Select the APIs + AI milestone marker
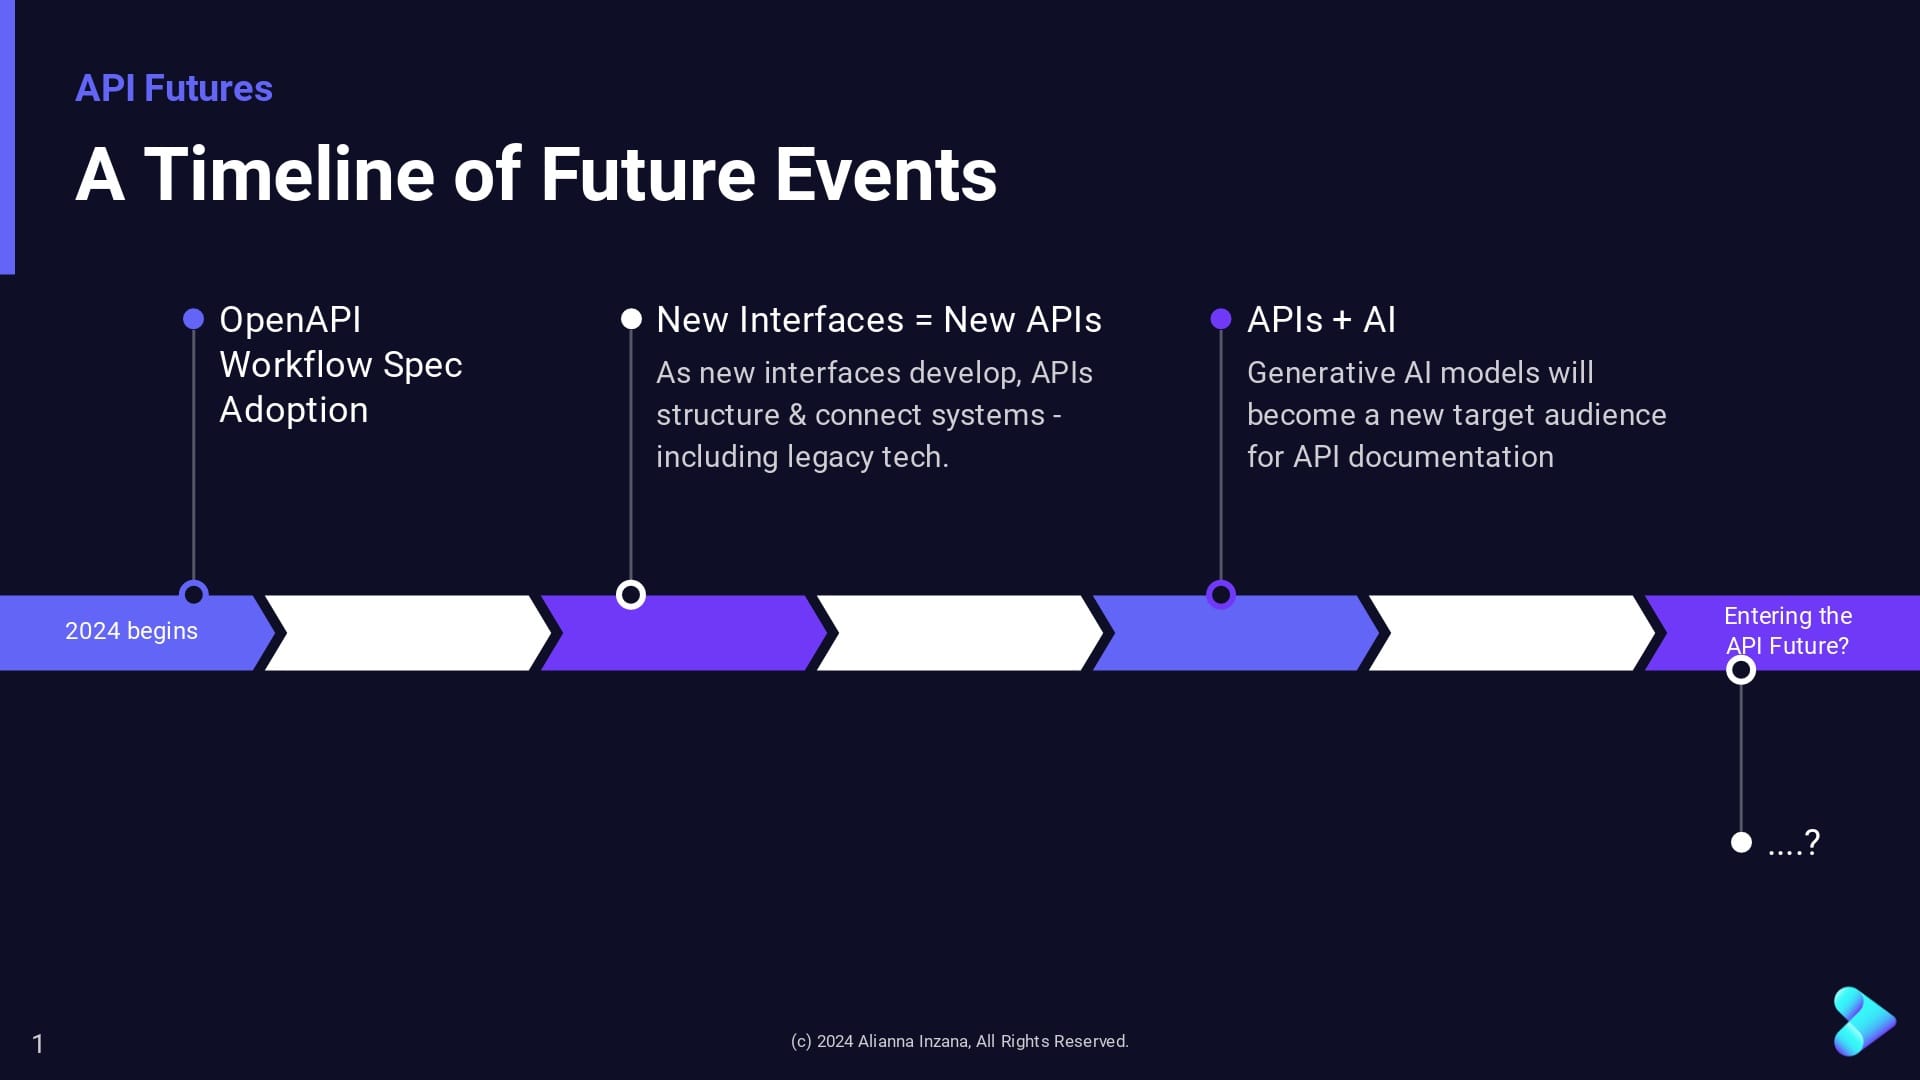Viewport: 1920px width, 1080px height. [x=1220, y=593]
